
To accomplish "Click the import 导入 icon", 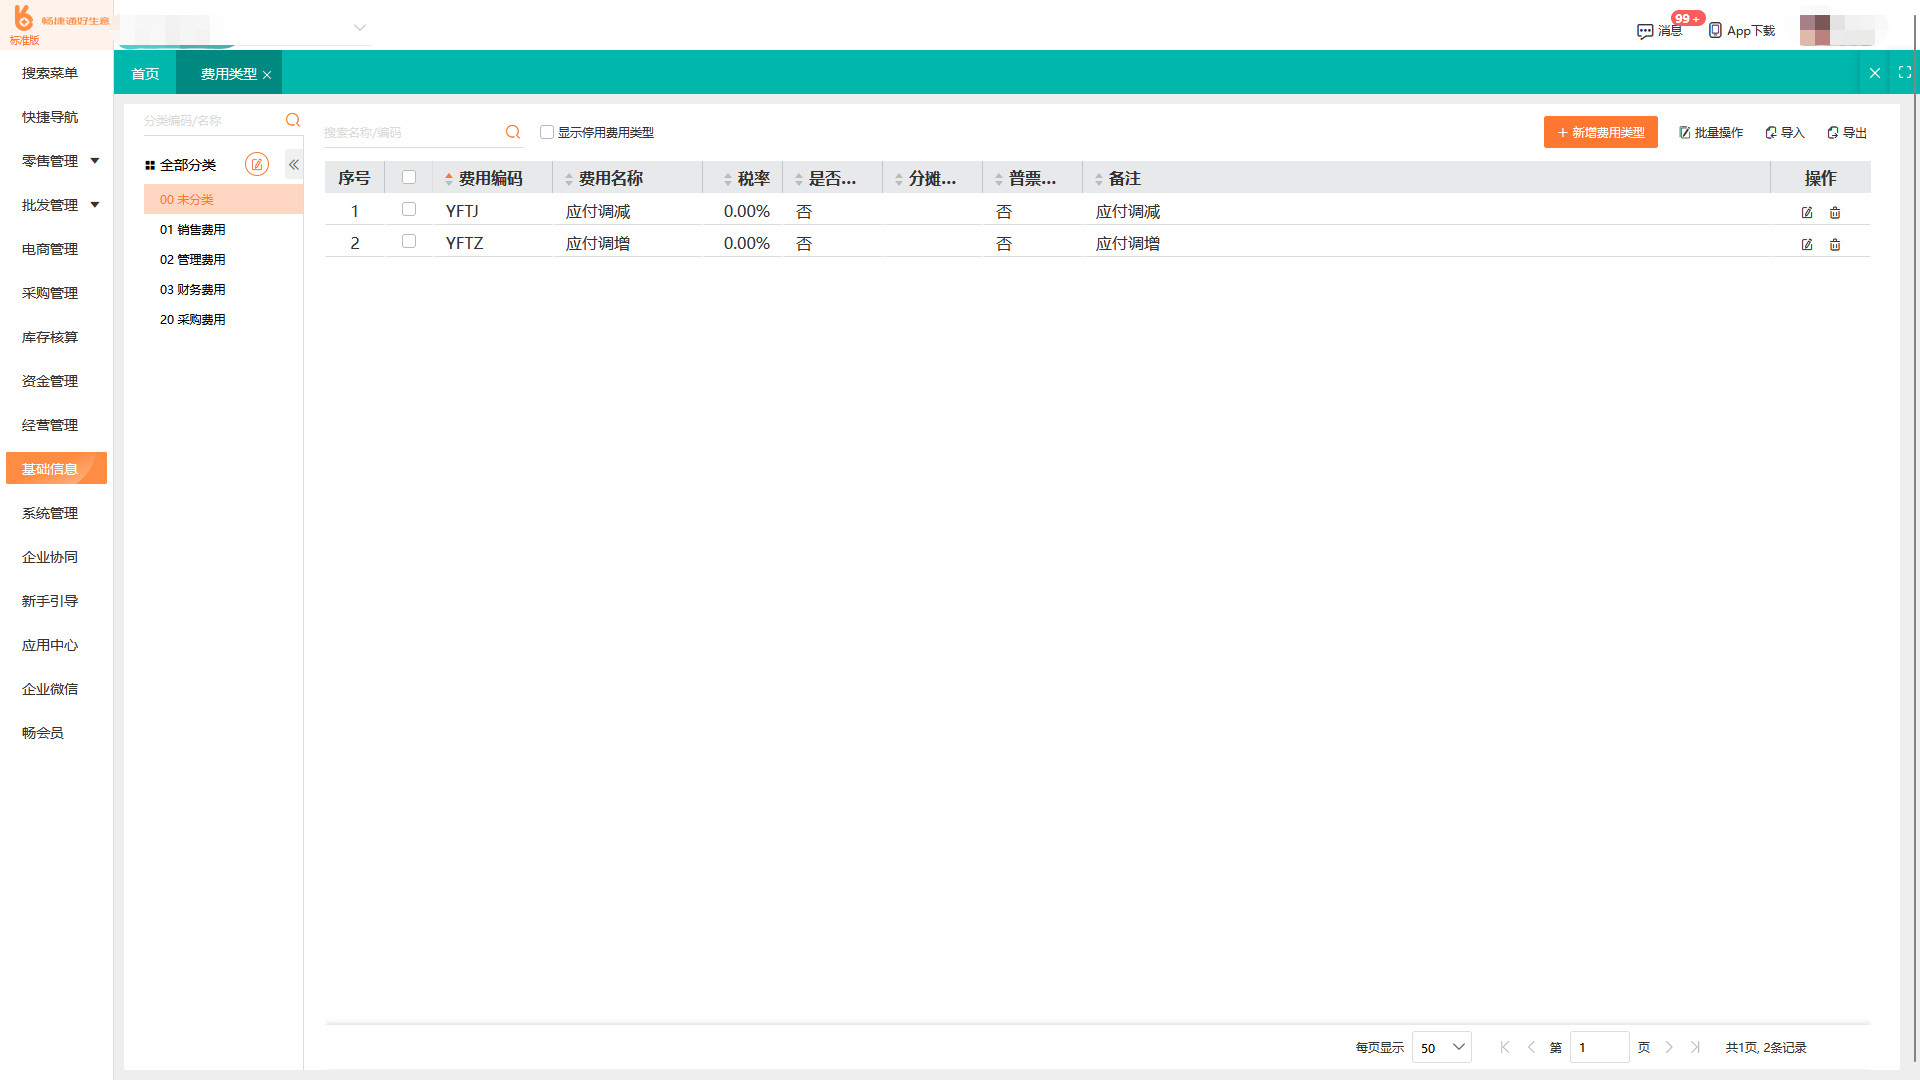I will click(x=1785, y=131).
